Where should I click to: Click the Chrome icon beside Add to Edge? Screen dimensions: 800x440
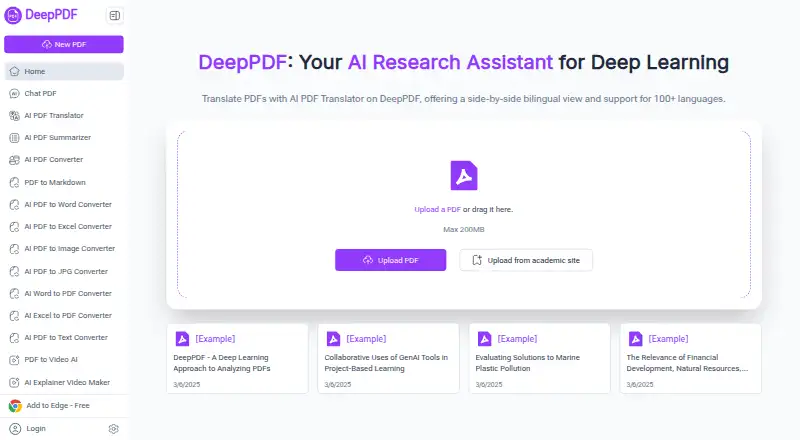[15, 406]
